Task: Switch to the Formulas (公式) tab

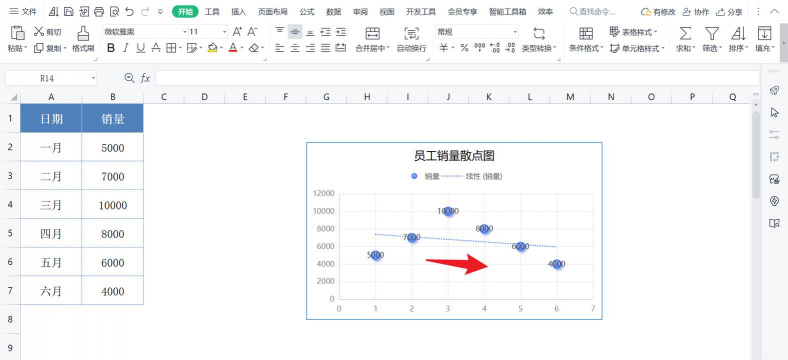Action: pyautogui.click(x=307, y=11)
